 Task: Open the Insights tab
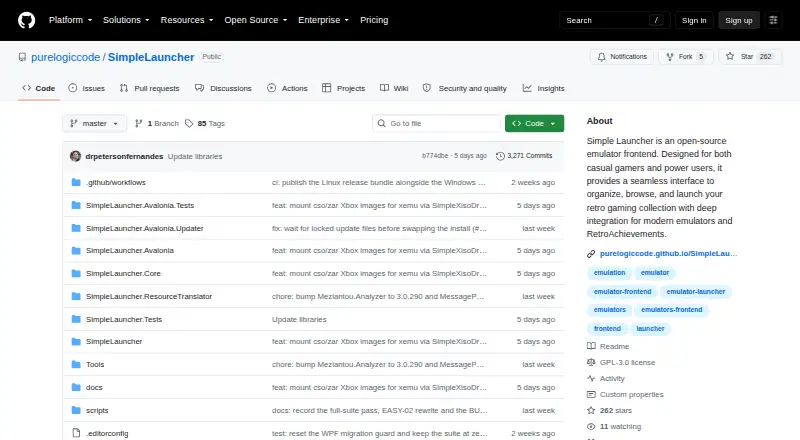coord(544,88)
